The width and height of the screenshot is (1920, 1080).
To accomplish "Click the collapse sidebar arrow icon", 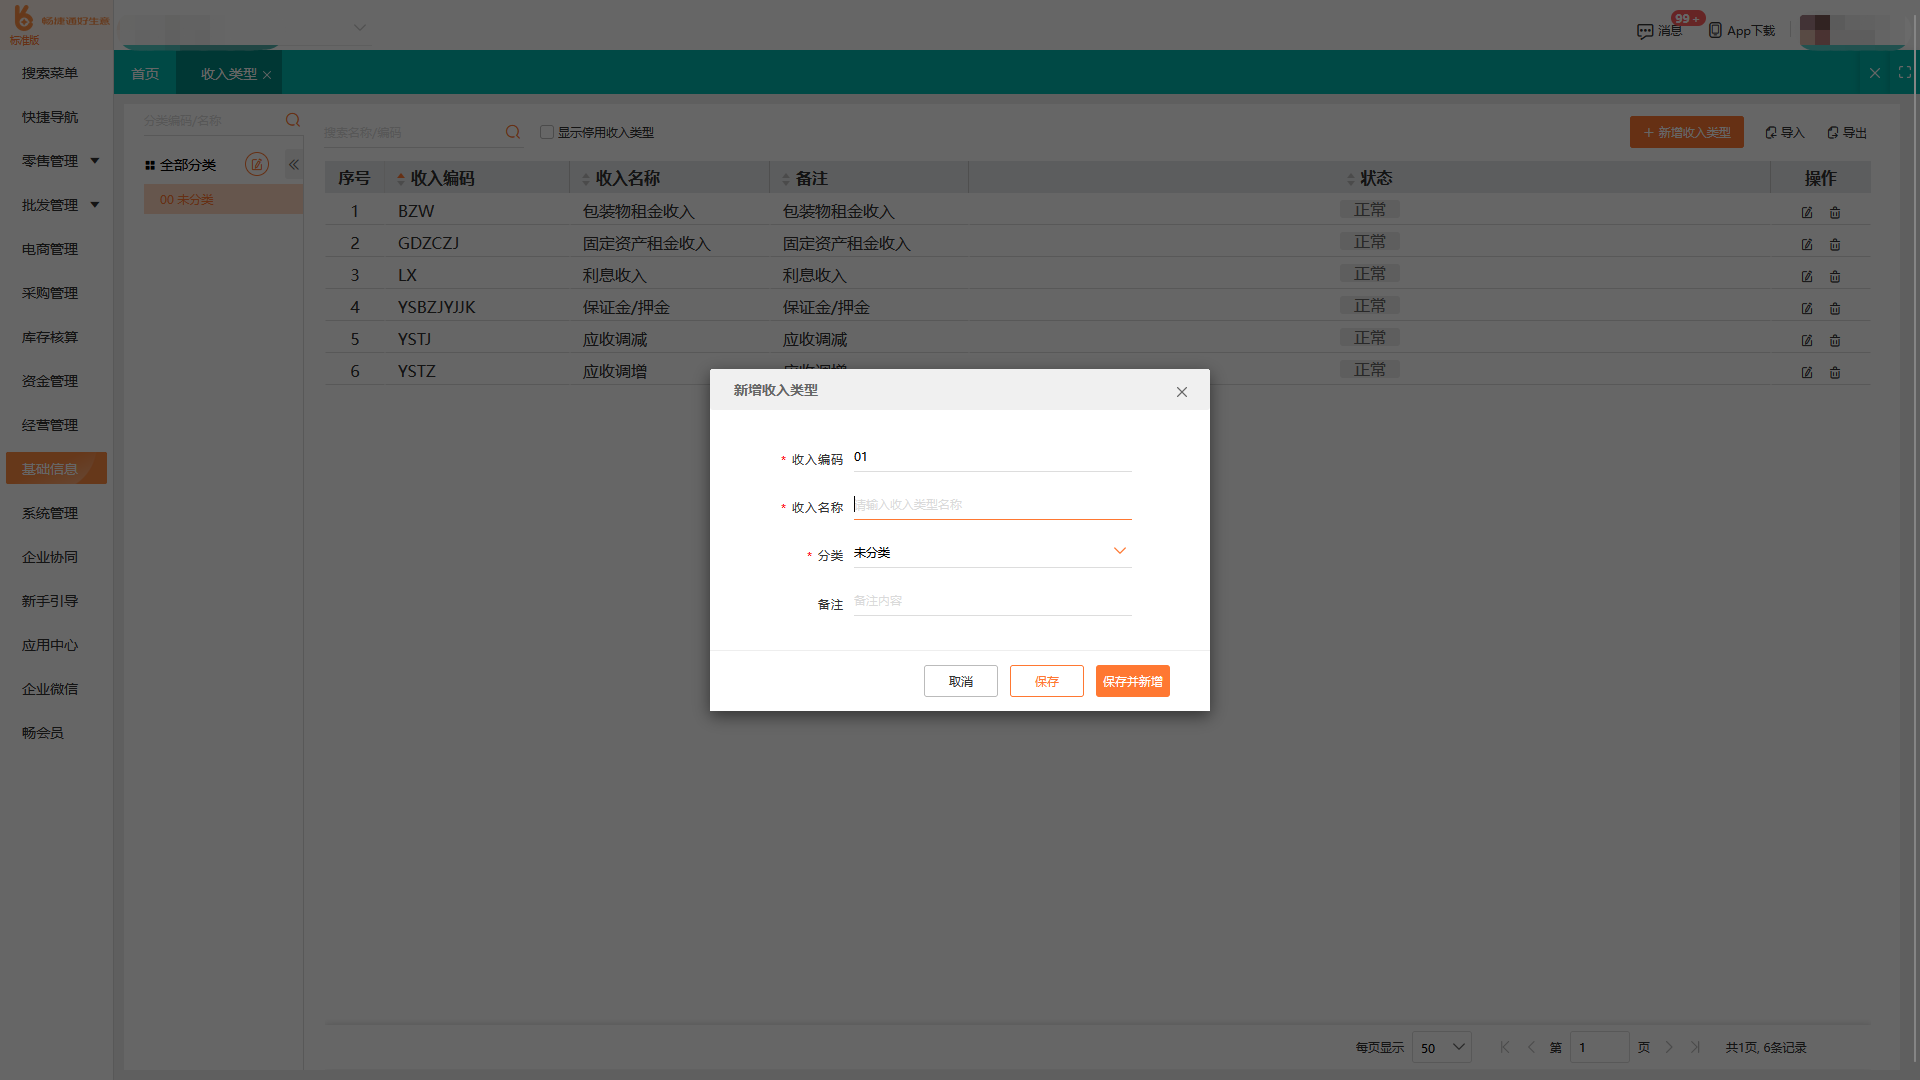I will (x=294, y=164).
